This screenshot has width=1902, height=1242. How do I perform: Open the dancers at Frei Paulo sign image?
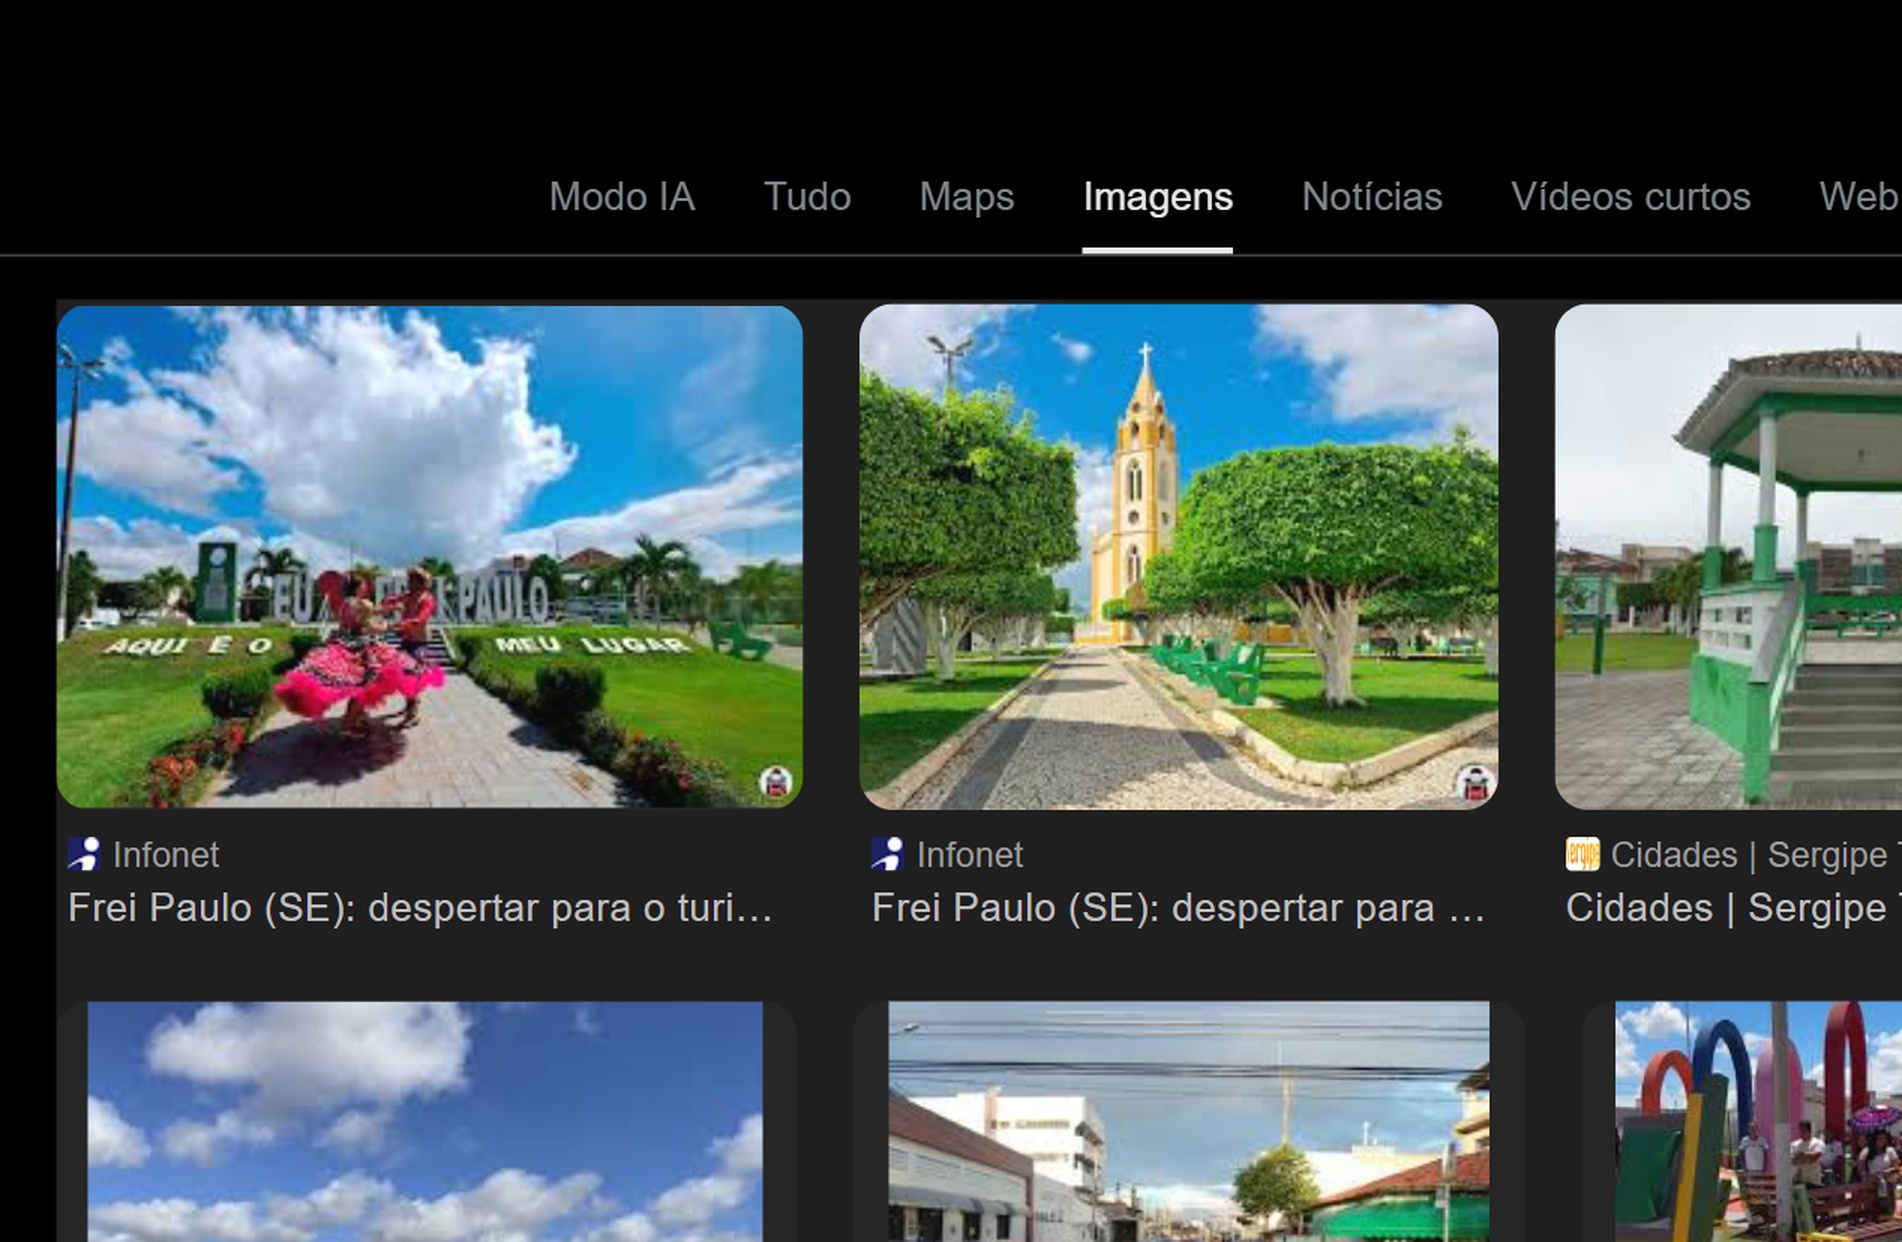(429, 556)
